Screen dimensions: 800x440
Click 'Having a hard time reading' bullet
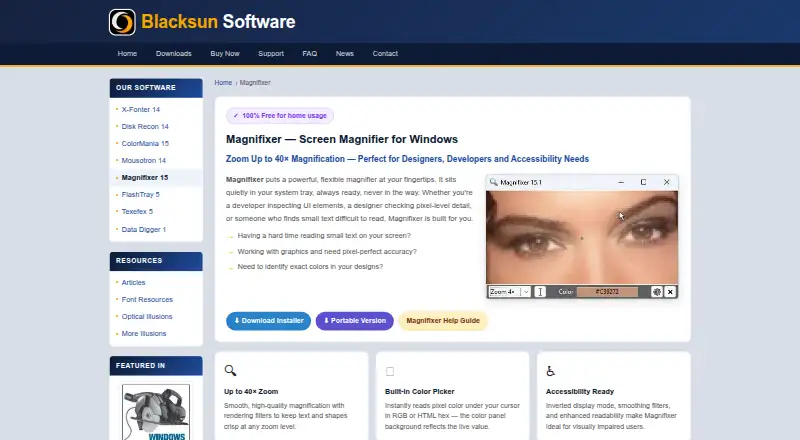click(x=324, y=236)
